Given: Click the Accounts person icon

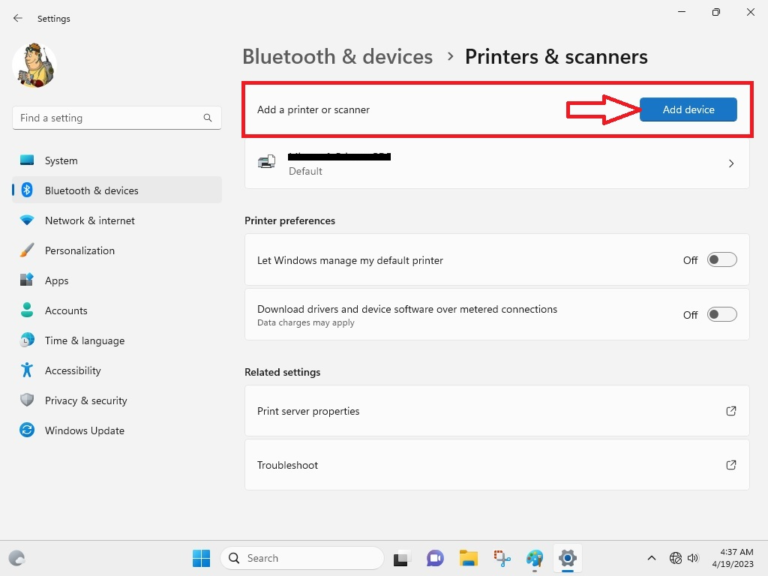Looking at the screenshot, I should tap(27, 310).
